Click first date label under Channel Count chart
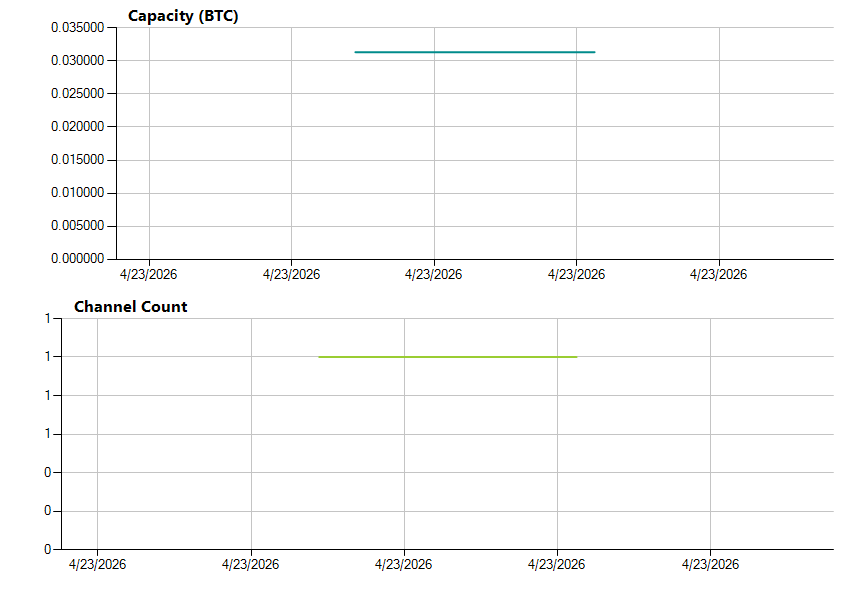Image resolution: width=860 pixels, height=600 pixels. pyautogui.click(x=97, y=564)
